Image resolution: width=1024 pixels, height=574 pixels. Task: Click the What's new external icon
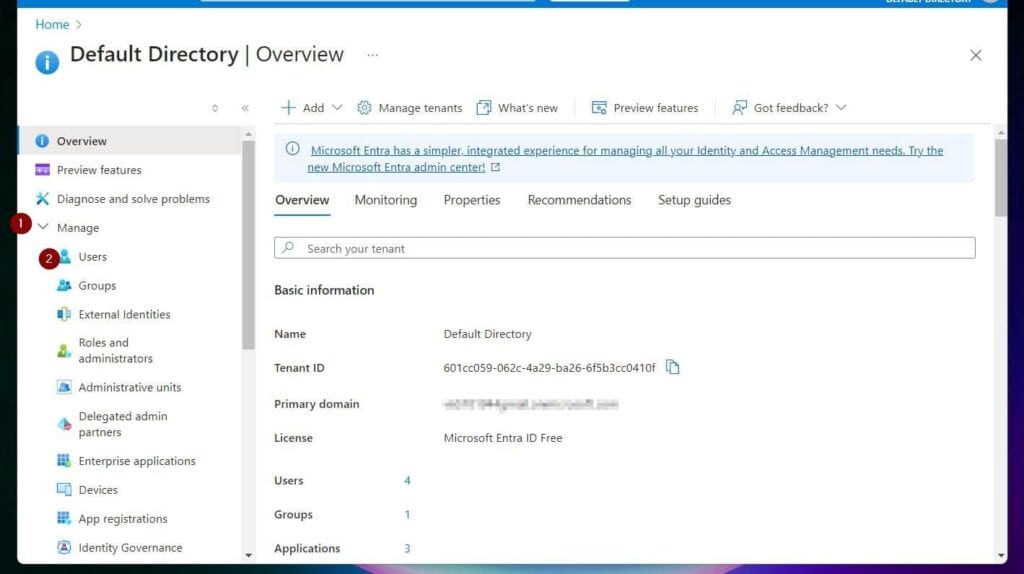coord(483,108)
